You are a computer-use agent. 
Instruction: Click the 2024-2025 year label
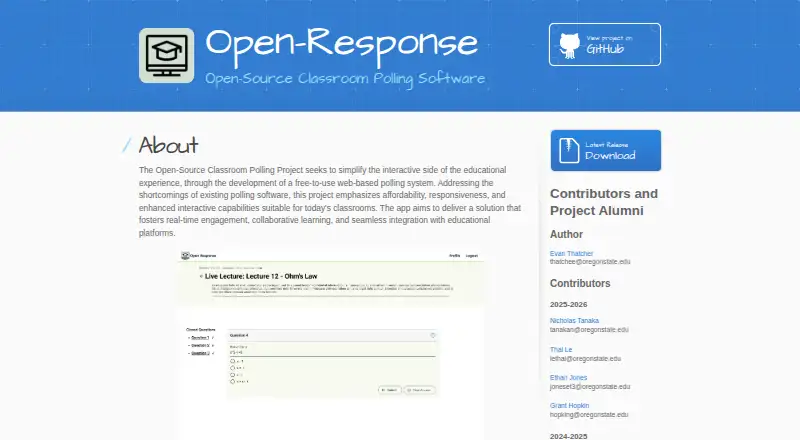pos(568,436)
